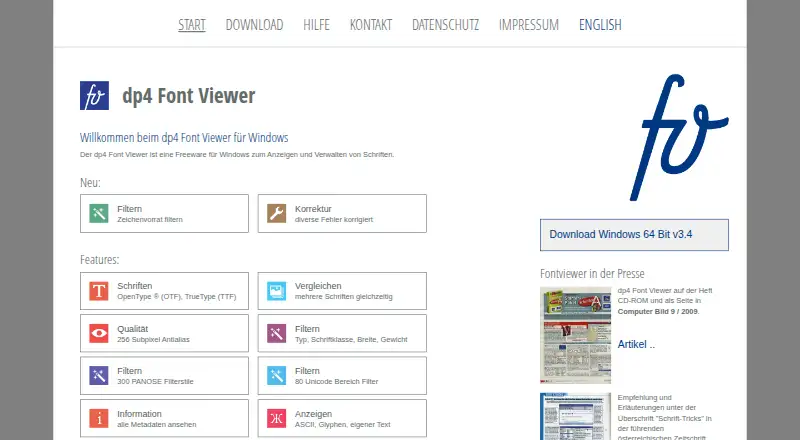This screenshot has height=440, width=800.
Task: Click the violet Filtern PANOSE wand icon
Action: pos(99,376)
